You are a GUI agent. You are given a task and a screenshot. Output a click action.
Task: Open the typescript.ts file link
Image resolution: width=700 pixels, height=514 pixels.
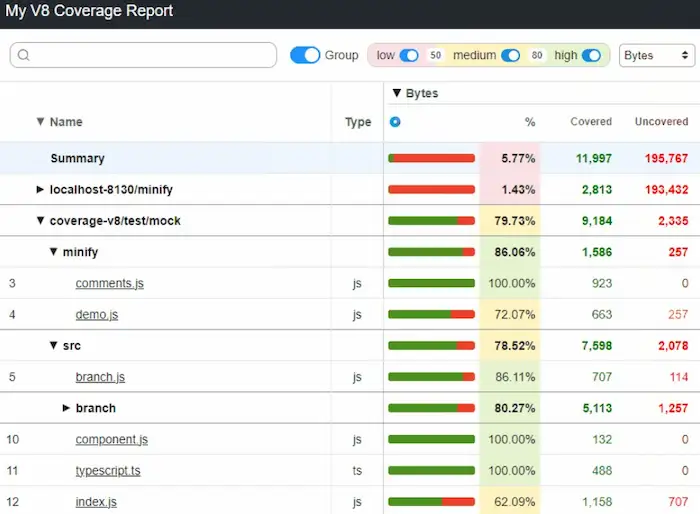point(108,471)
